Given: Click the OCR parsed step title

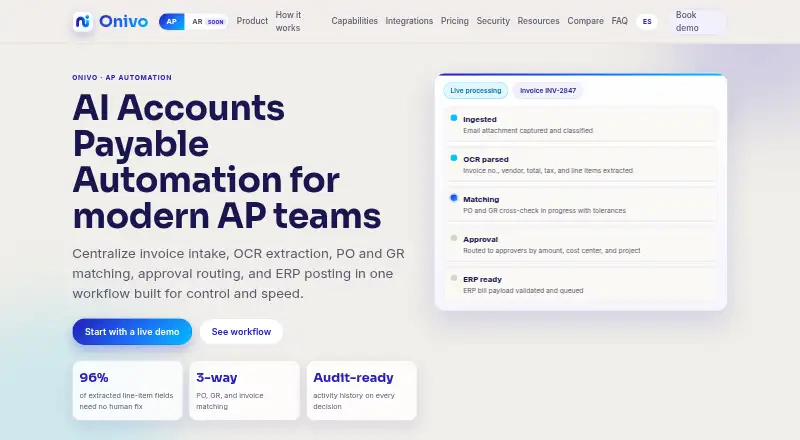Looking at the screenshot, I should coord(486,159).
